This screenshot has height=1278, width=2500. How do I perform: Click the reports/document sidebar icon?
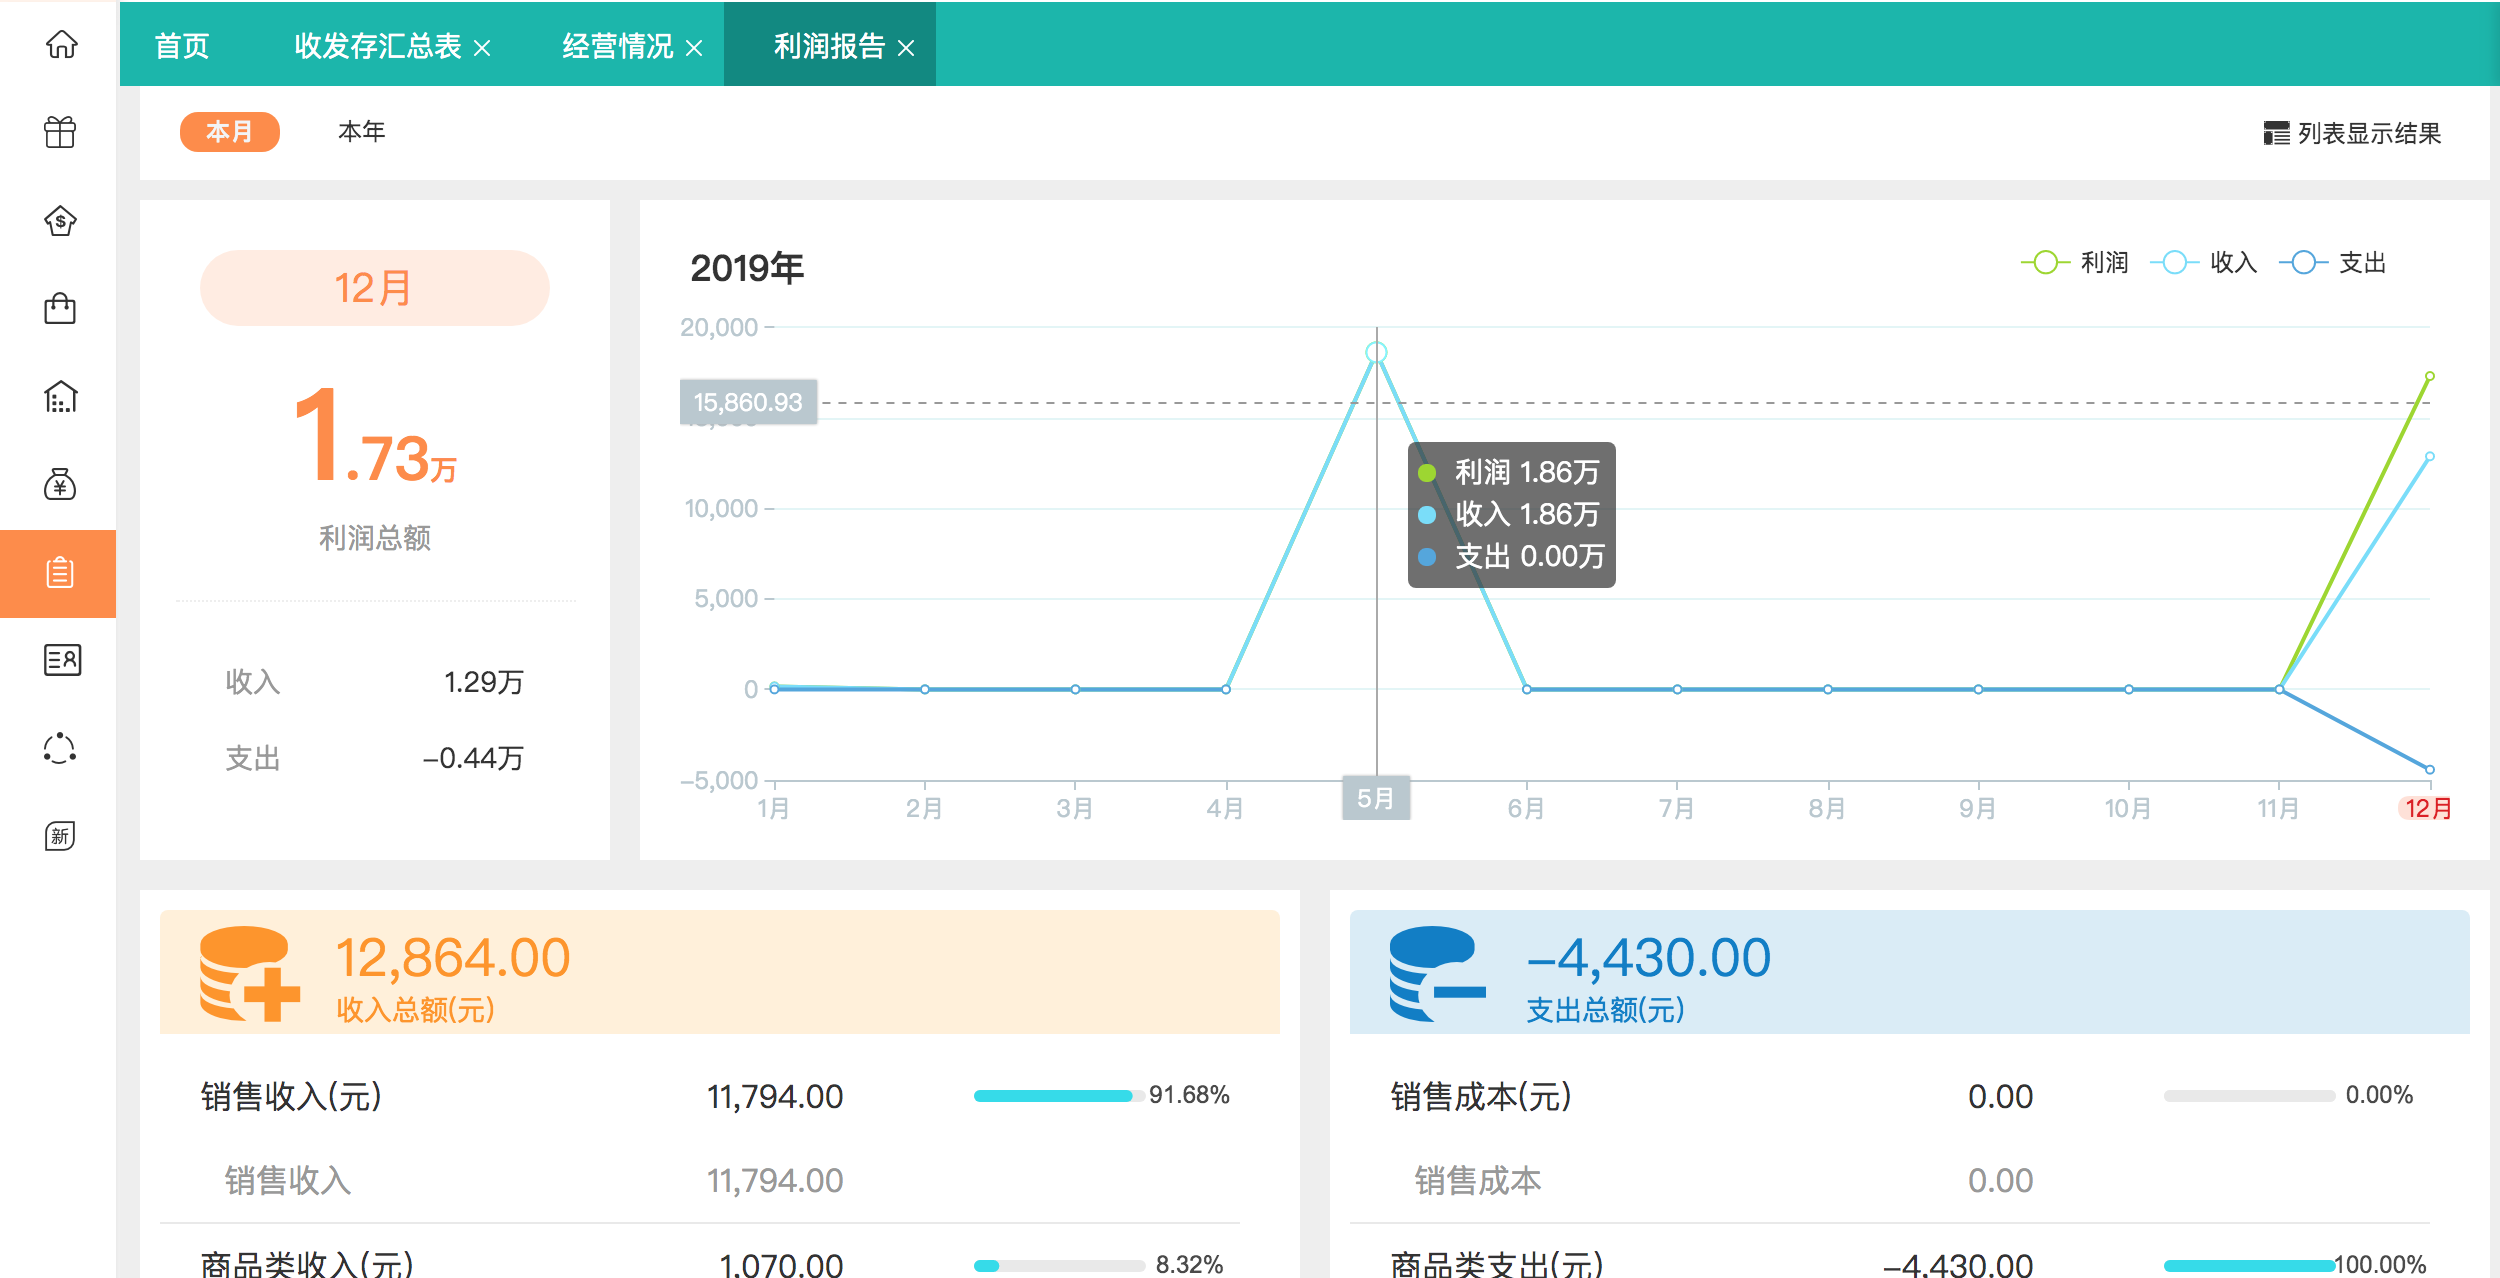(62, 571)
